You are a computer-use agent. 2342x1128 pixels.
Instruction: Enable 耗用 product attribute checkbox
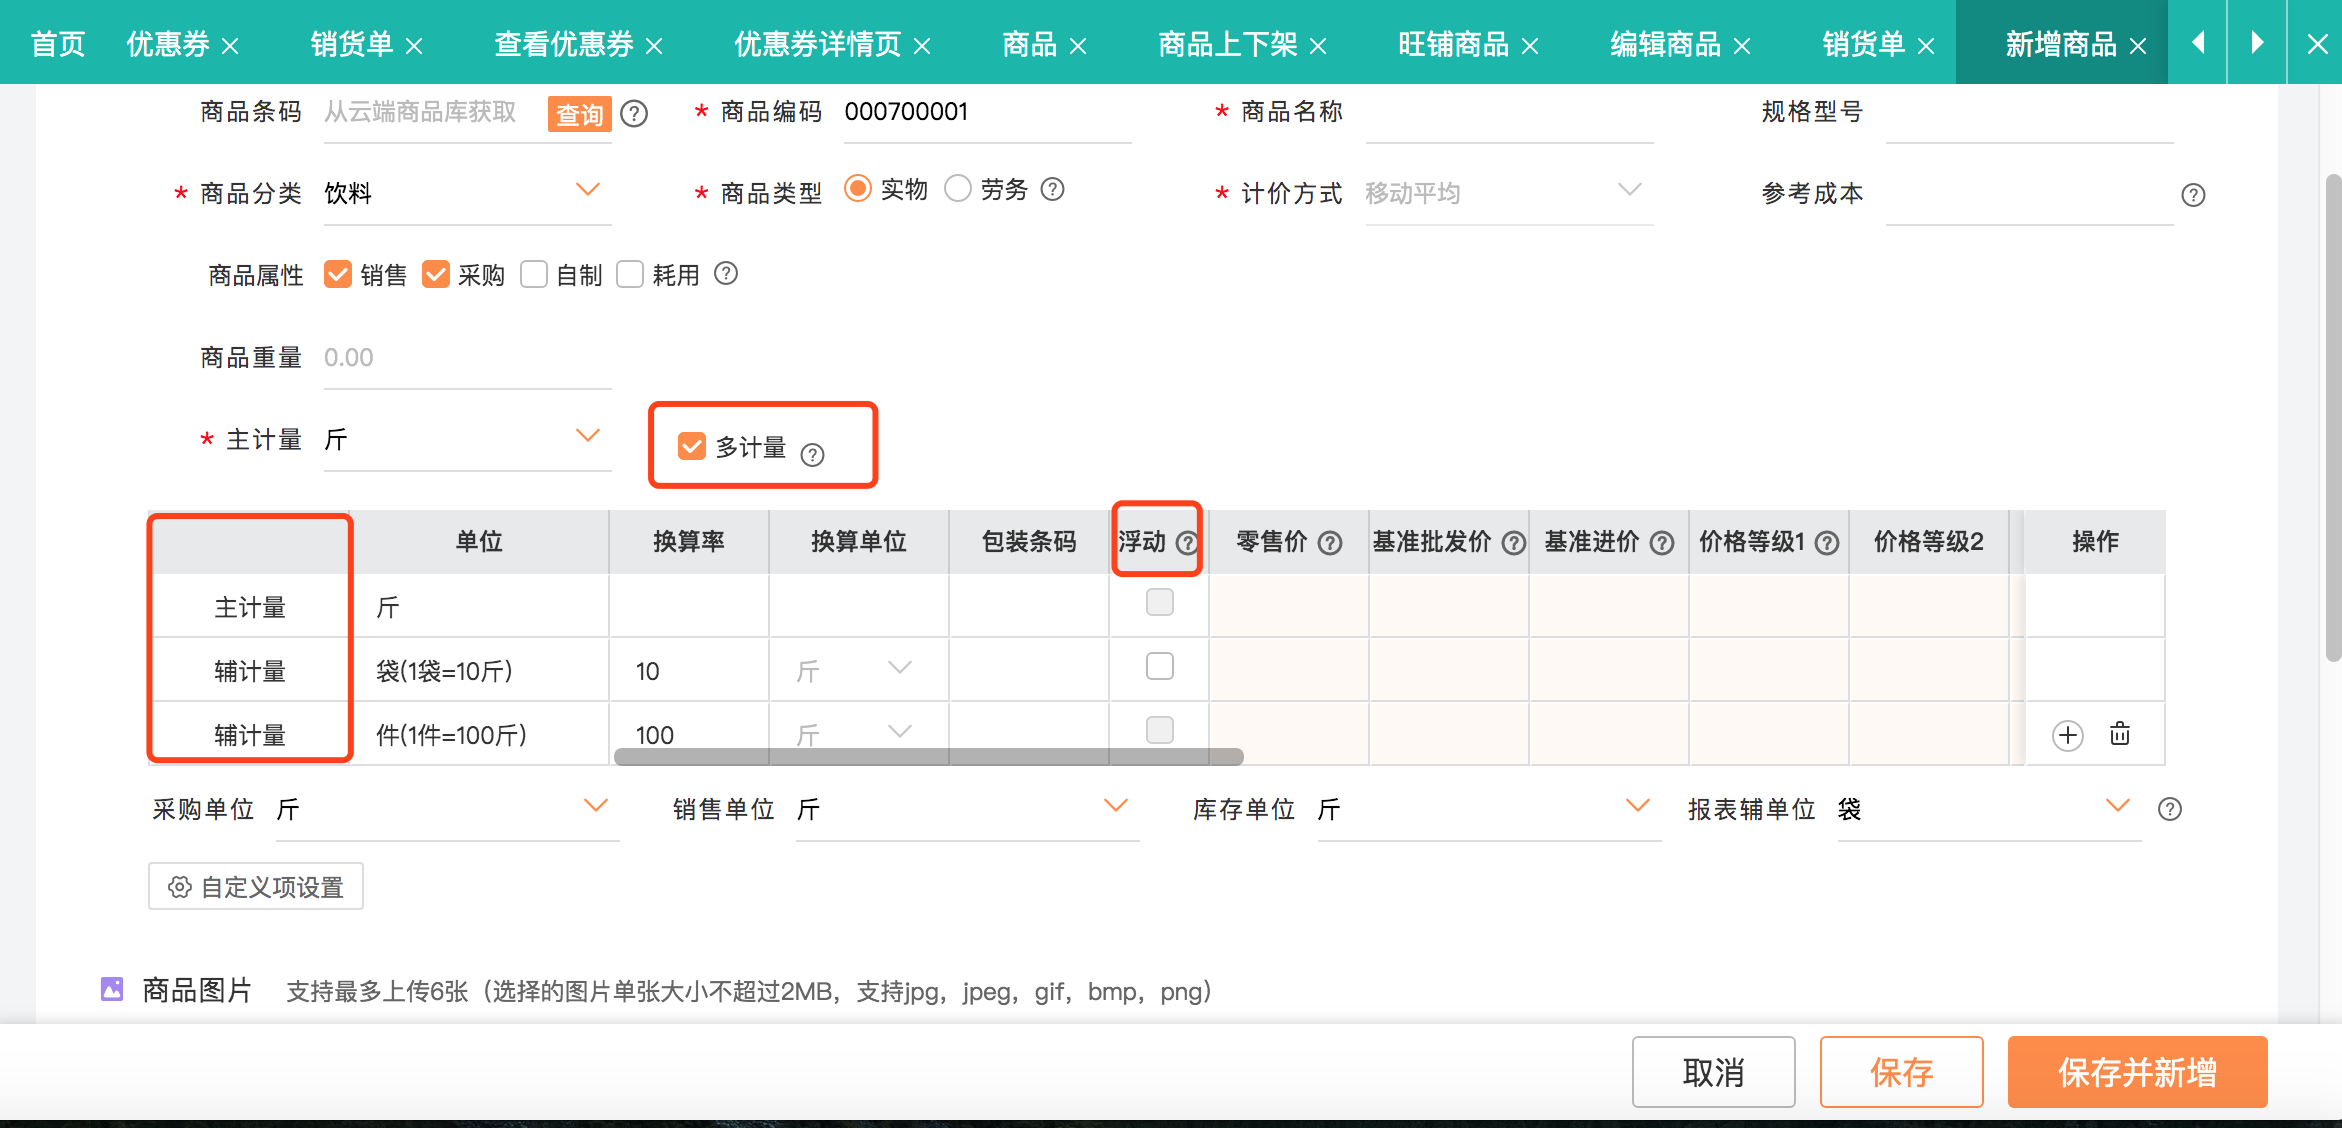(x=630, y=273)
